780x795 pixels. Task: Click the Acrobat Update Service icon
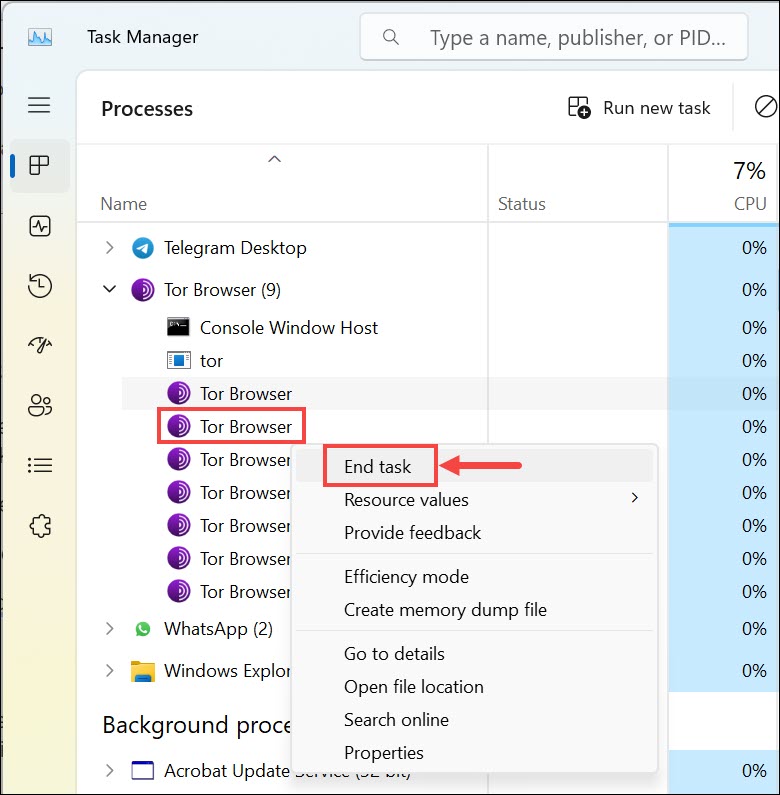coord(143,770)
